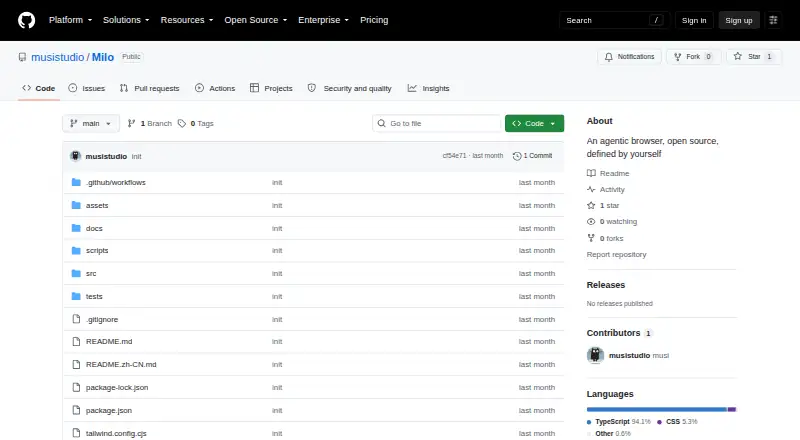Switch to the Issues tab
This screenshot has height=440, width=800.
(x=87, y=88)
